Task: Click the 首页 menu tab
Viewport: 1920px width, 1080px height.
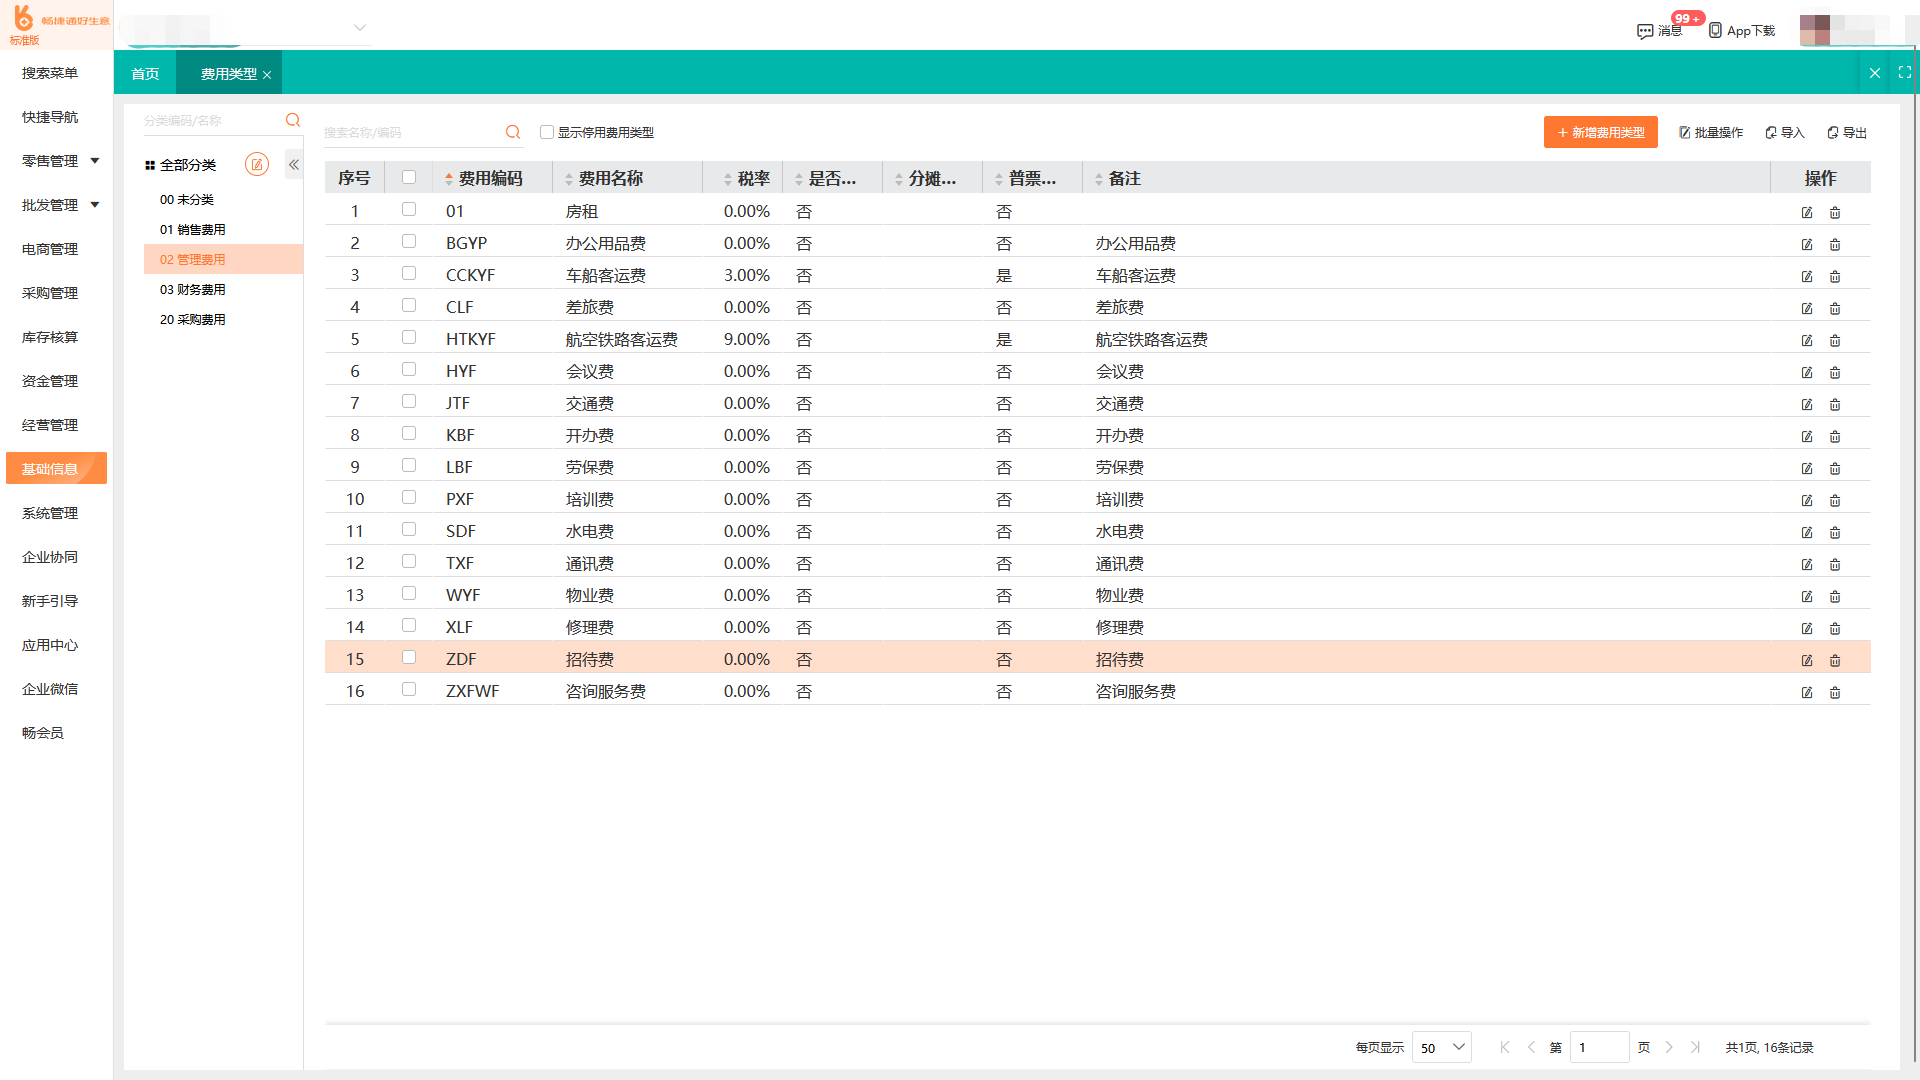Action: click(x=145, y=74)
